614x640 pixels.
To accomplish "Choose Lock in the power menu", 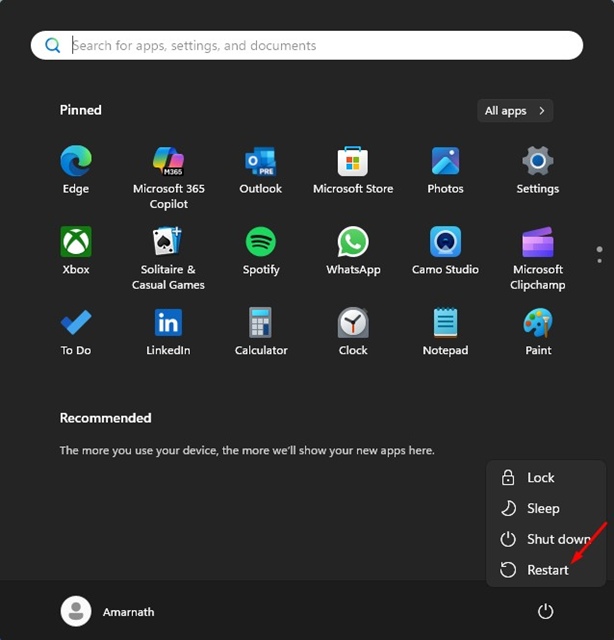I will click(x=540, y=478).
